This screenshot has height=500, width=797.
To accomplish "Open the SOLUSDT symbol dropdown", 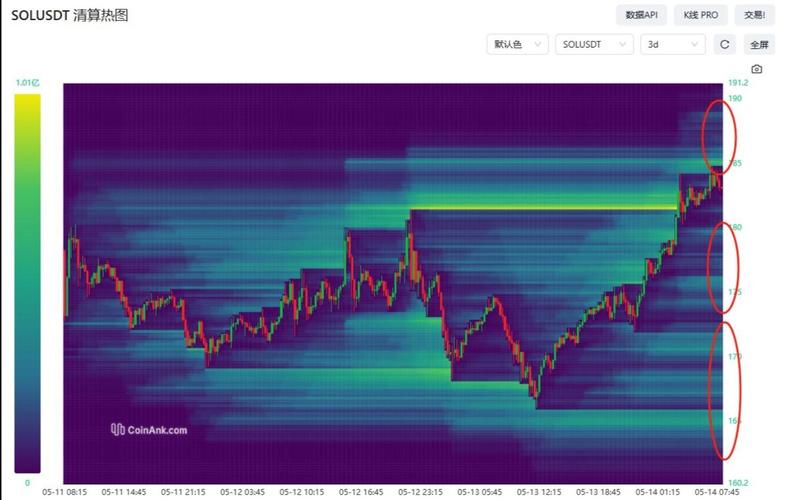I will click(594, 45).
